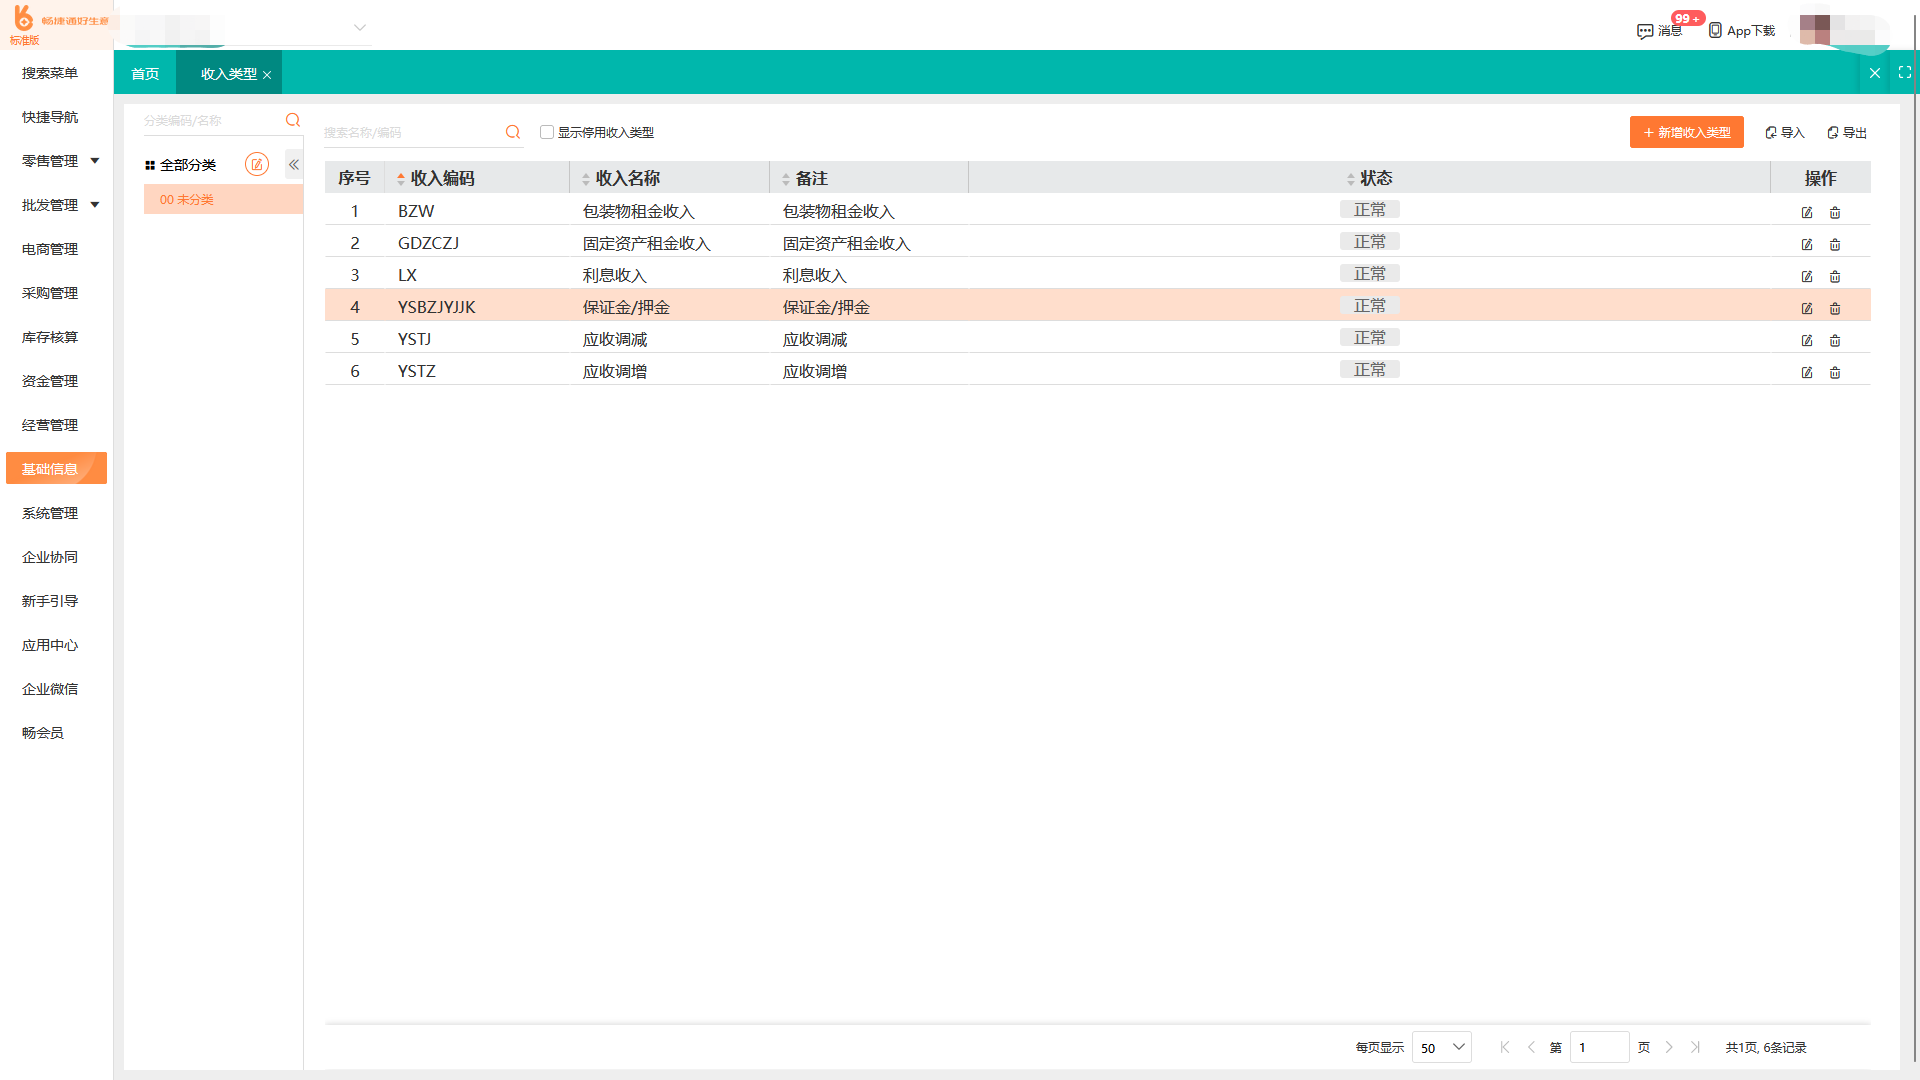
Task: Click the export 导出 icon button
Action: pyautogui.click(x=1846, y=132)
